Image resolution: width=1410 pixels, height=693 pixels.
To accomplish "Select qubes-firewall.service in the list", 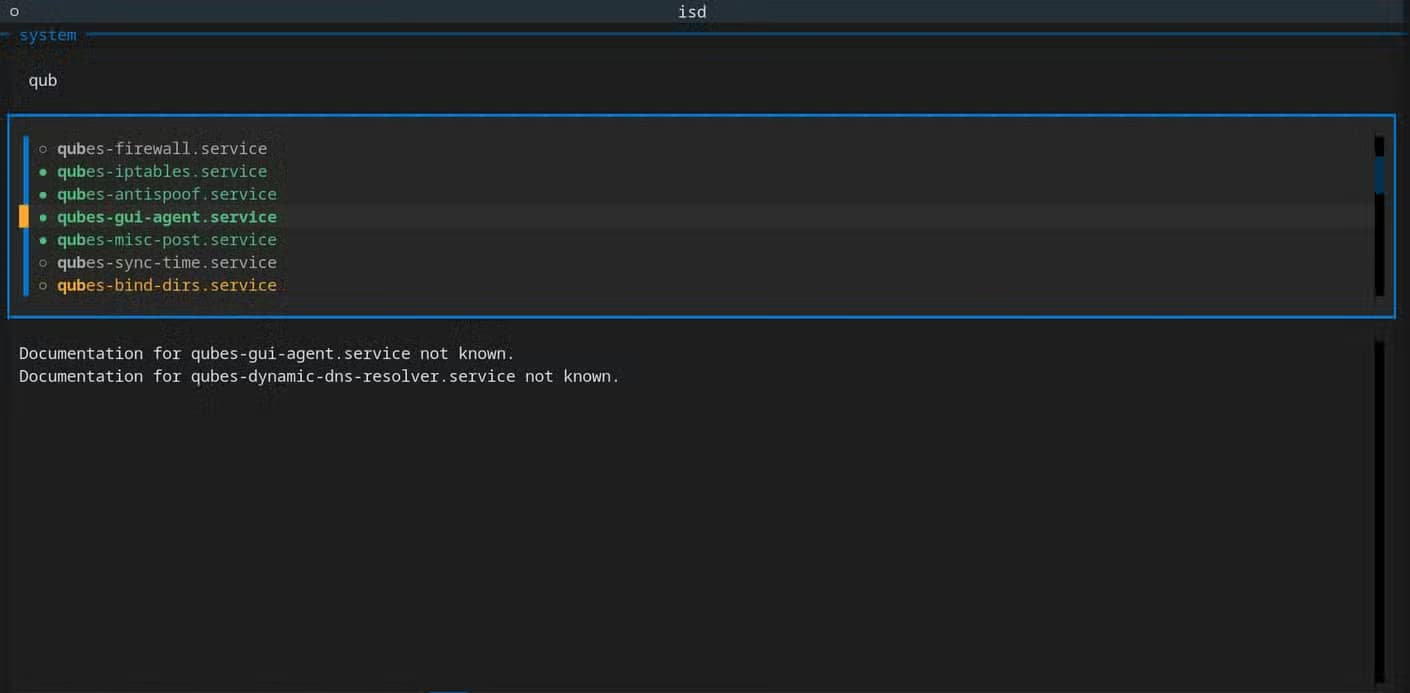I will point(162,148).
